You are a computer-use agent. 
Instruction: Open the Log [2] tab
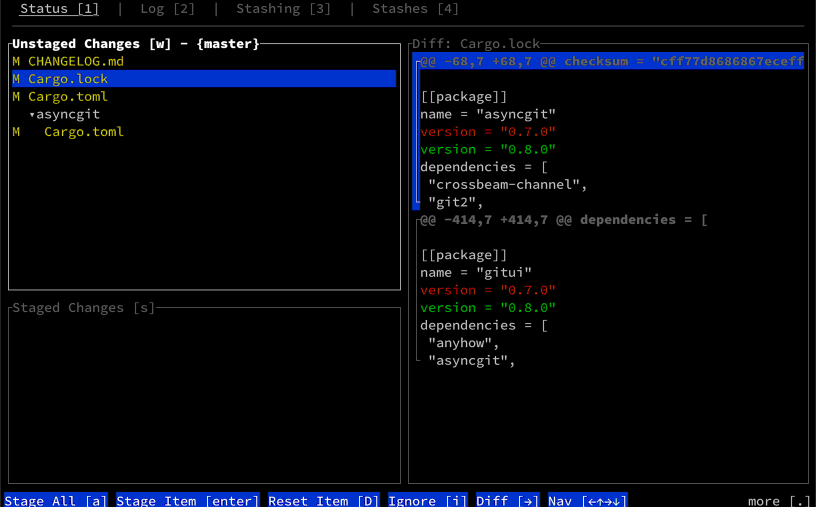tap(167, 9)
